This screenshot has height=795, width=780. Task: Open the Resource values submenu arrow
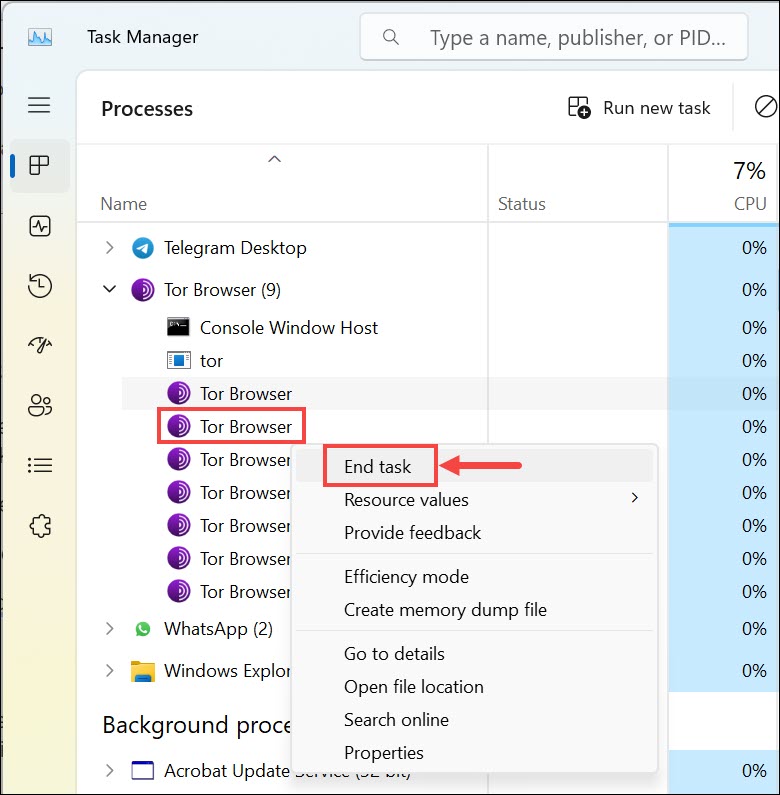[634, 498]
